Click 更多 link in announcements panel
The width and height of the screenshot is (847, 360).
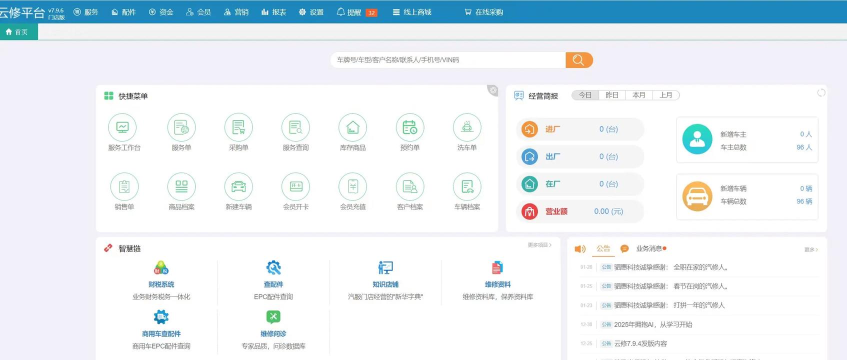tap(811, 250)
